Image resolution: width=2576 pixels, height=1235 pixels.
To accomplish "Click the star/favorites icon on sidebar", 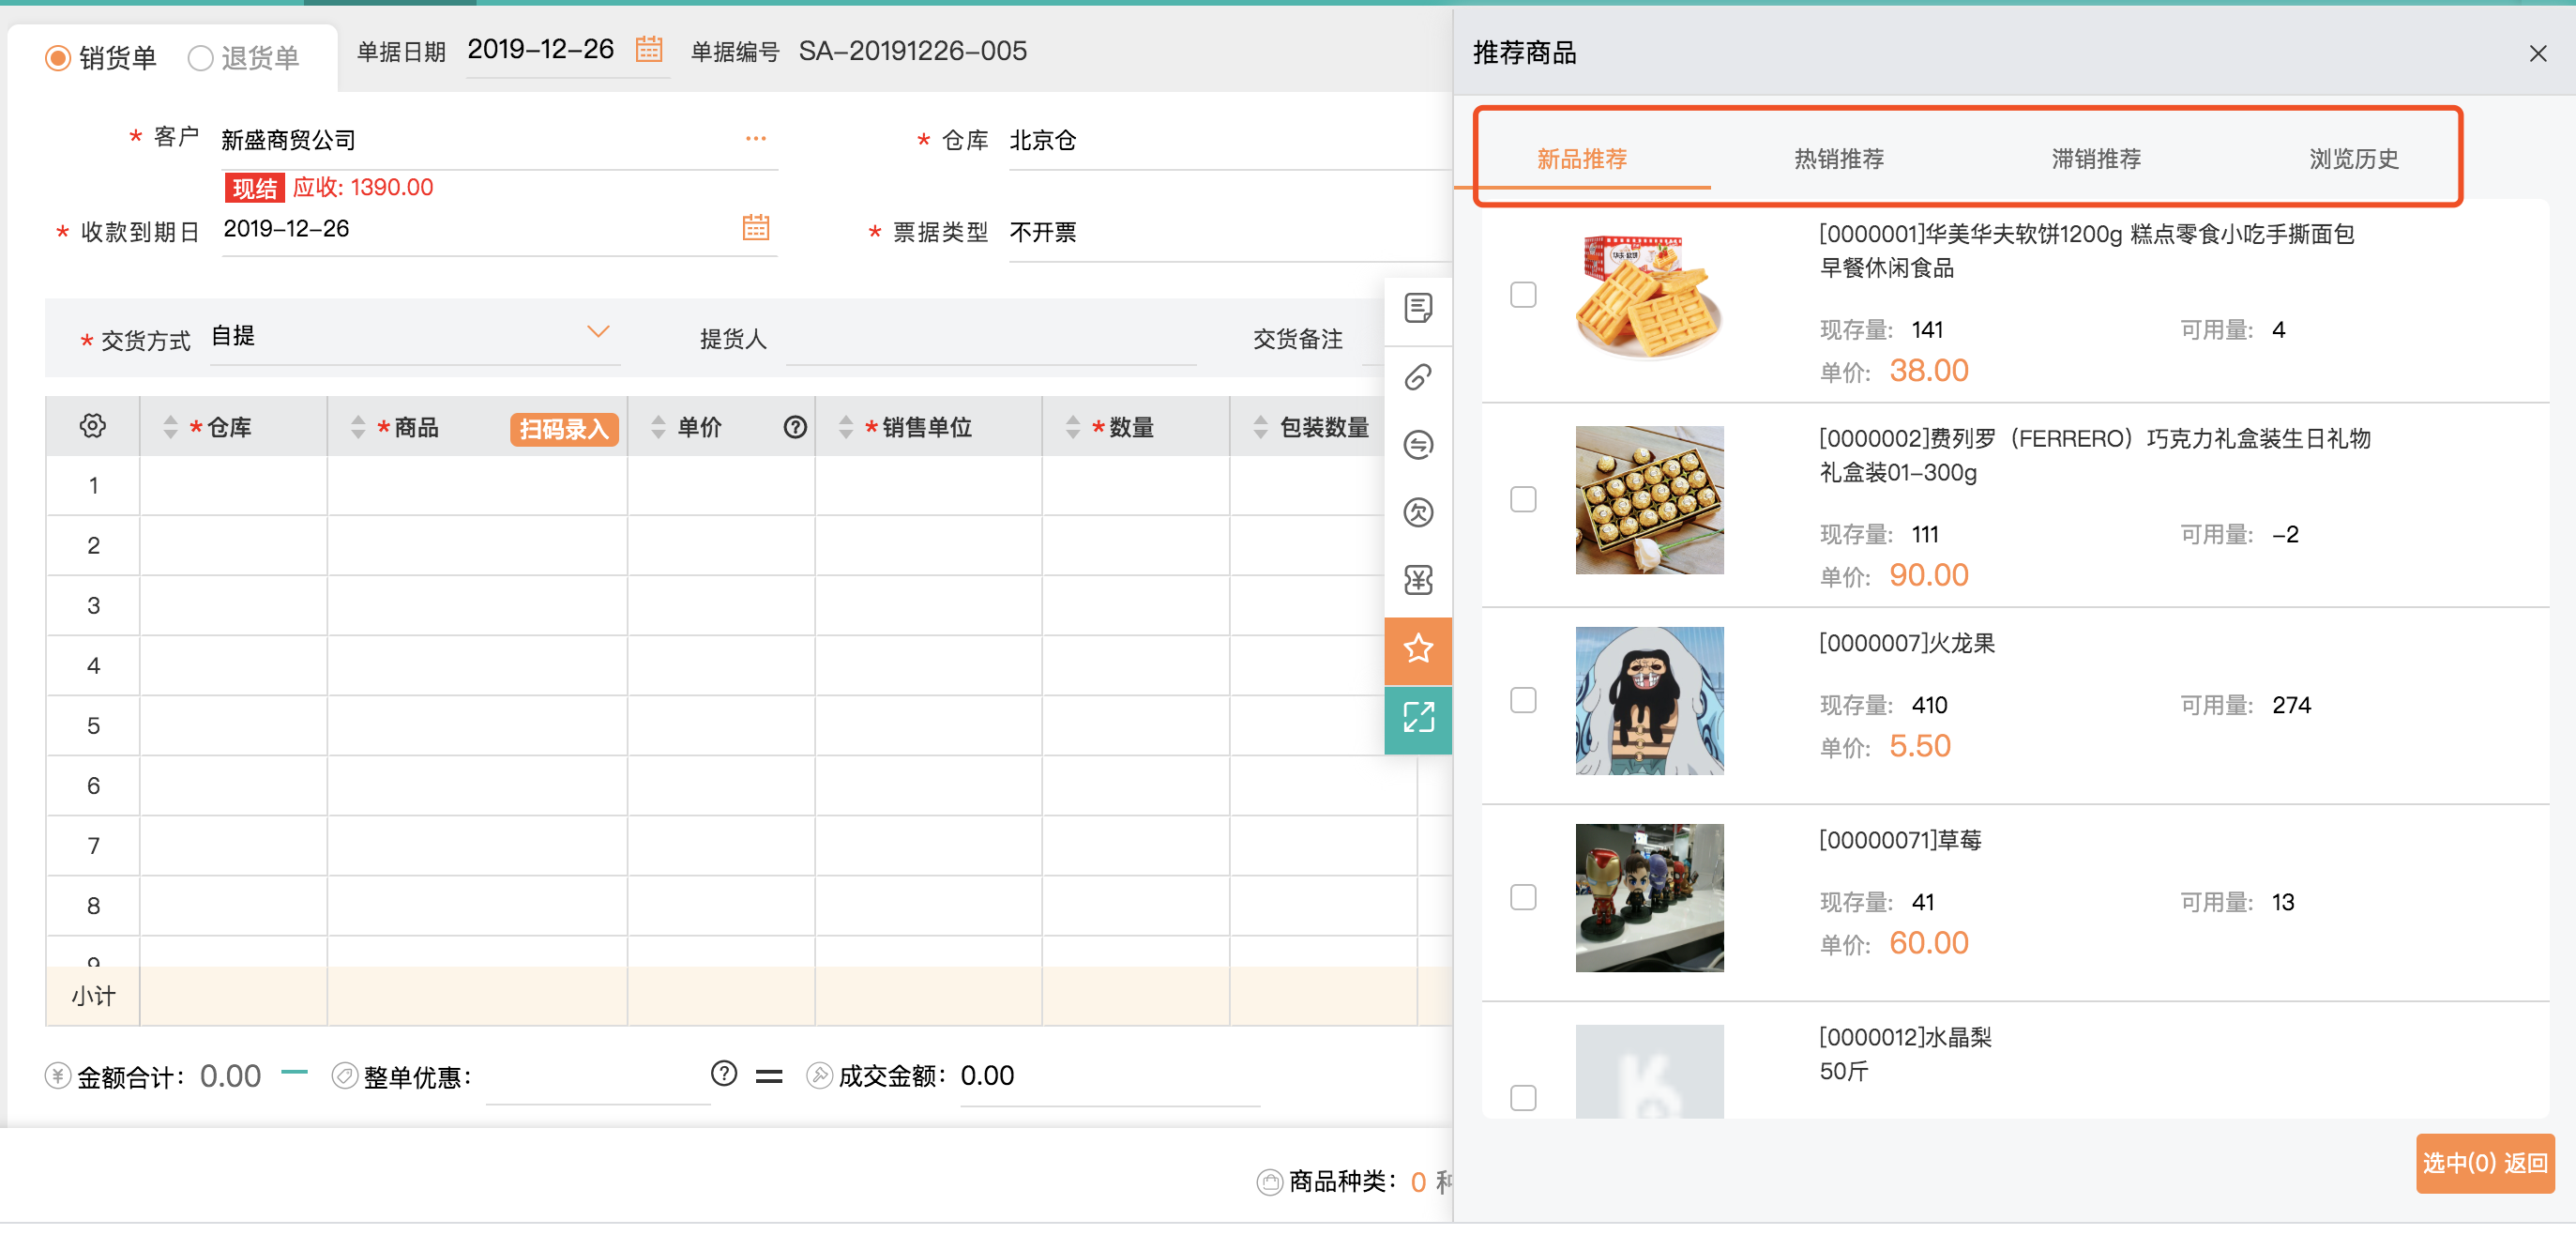I will click(1417, 649).
